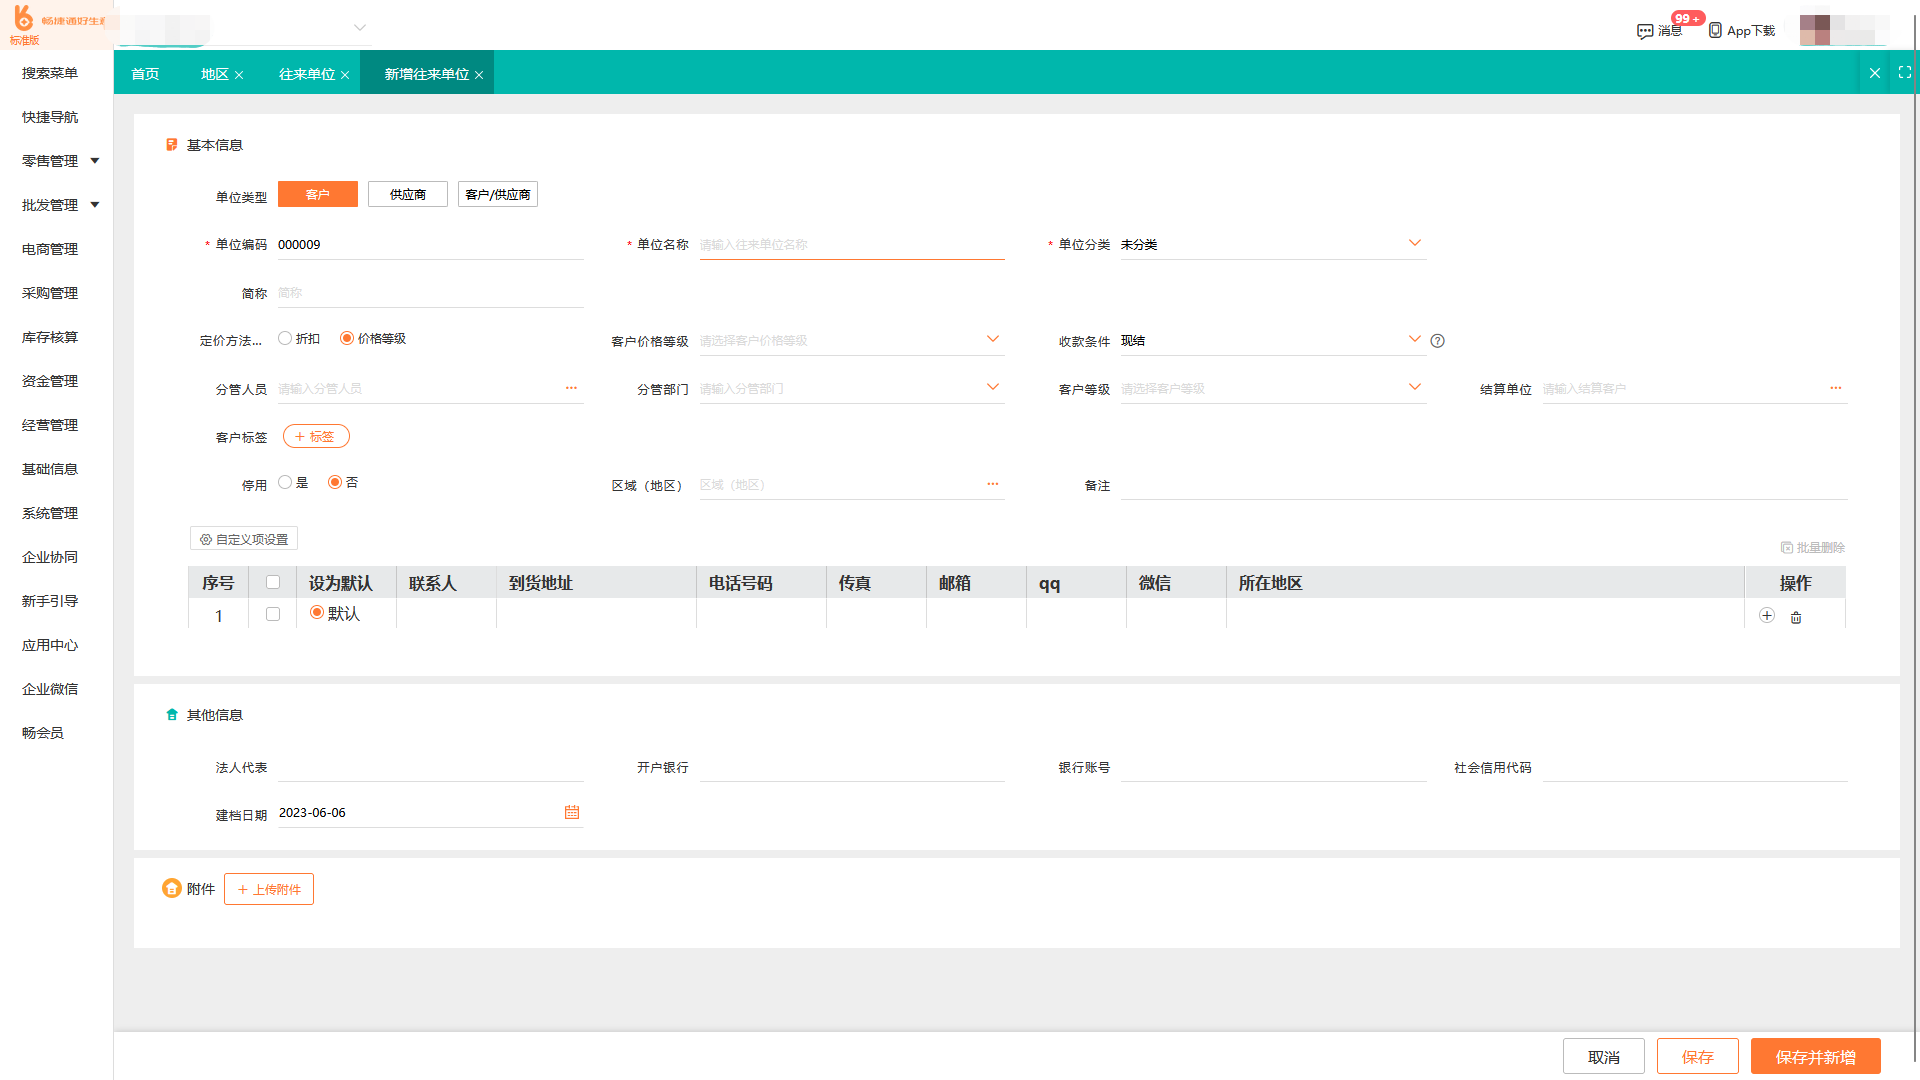1920x1080 pixels.
Task: Click the 单位名称 input field
Action: click(x=851, y=244)
